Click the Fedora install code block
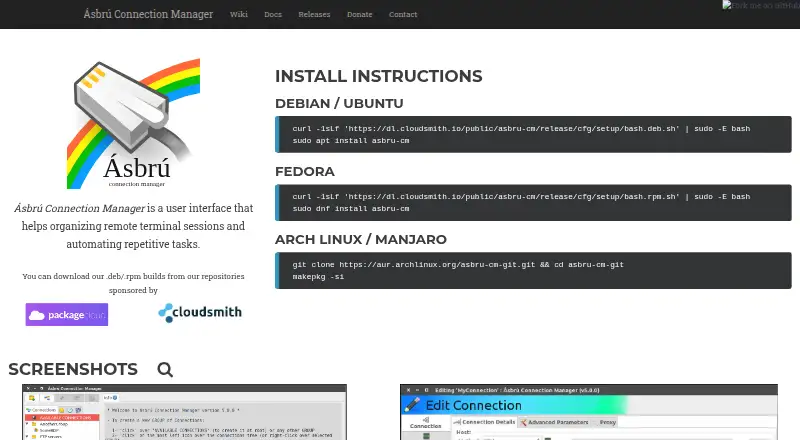This screenshot has width=800, height=440. point(533,203)
